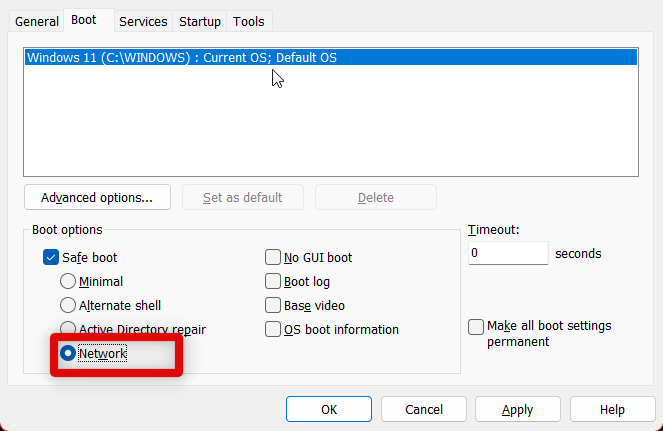The image size is (663, 431).
Task: Select the Network safe boot option
Action: [x=68, y=353]
